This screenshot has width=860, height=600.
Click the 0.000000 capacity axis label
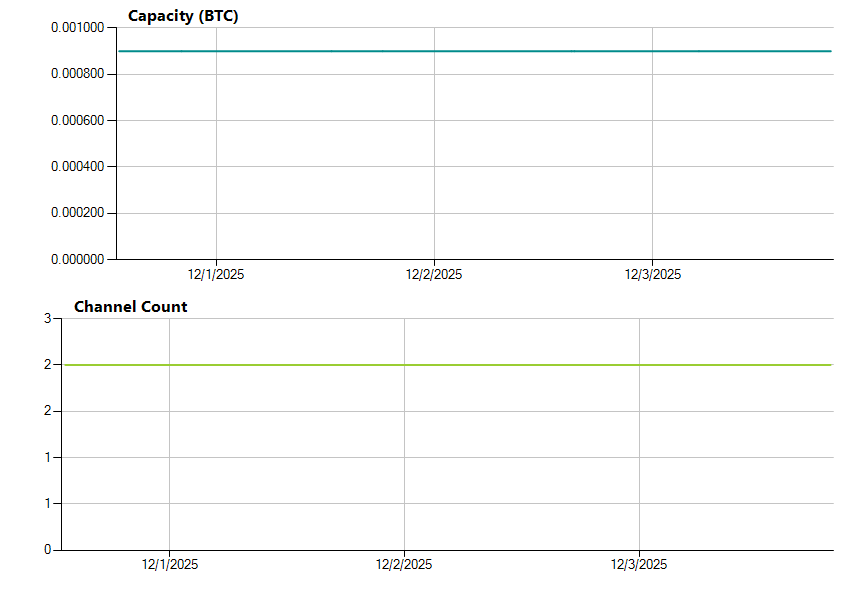77,259
